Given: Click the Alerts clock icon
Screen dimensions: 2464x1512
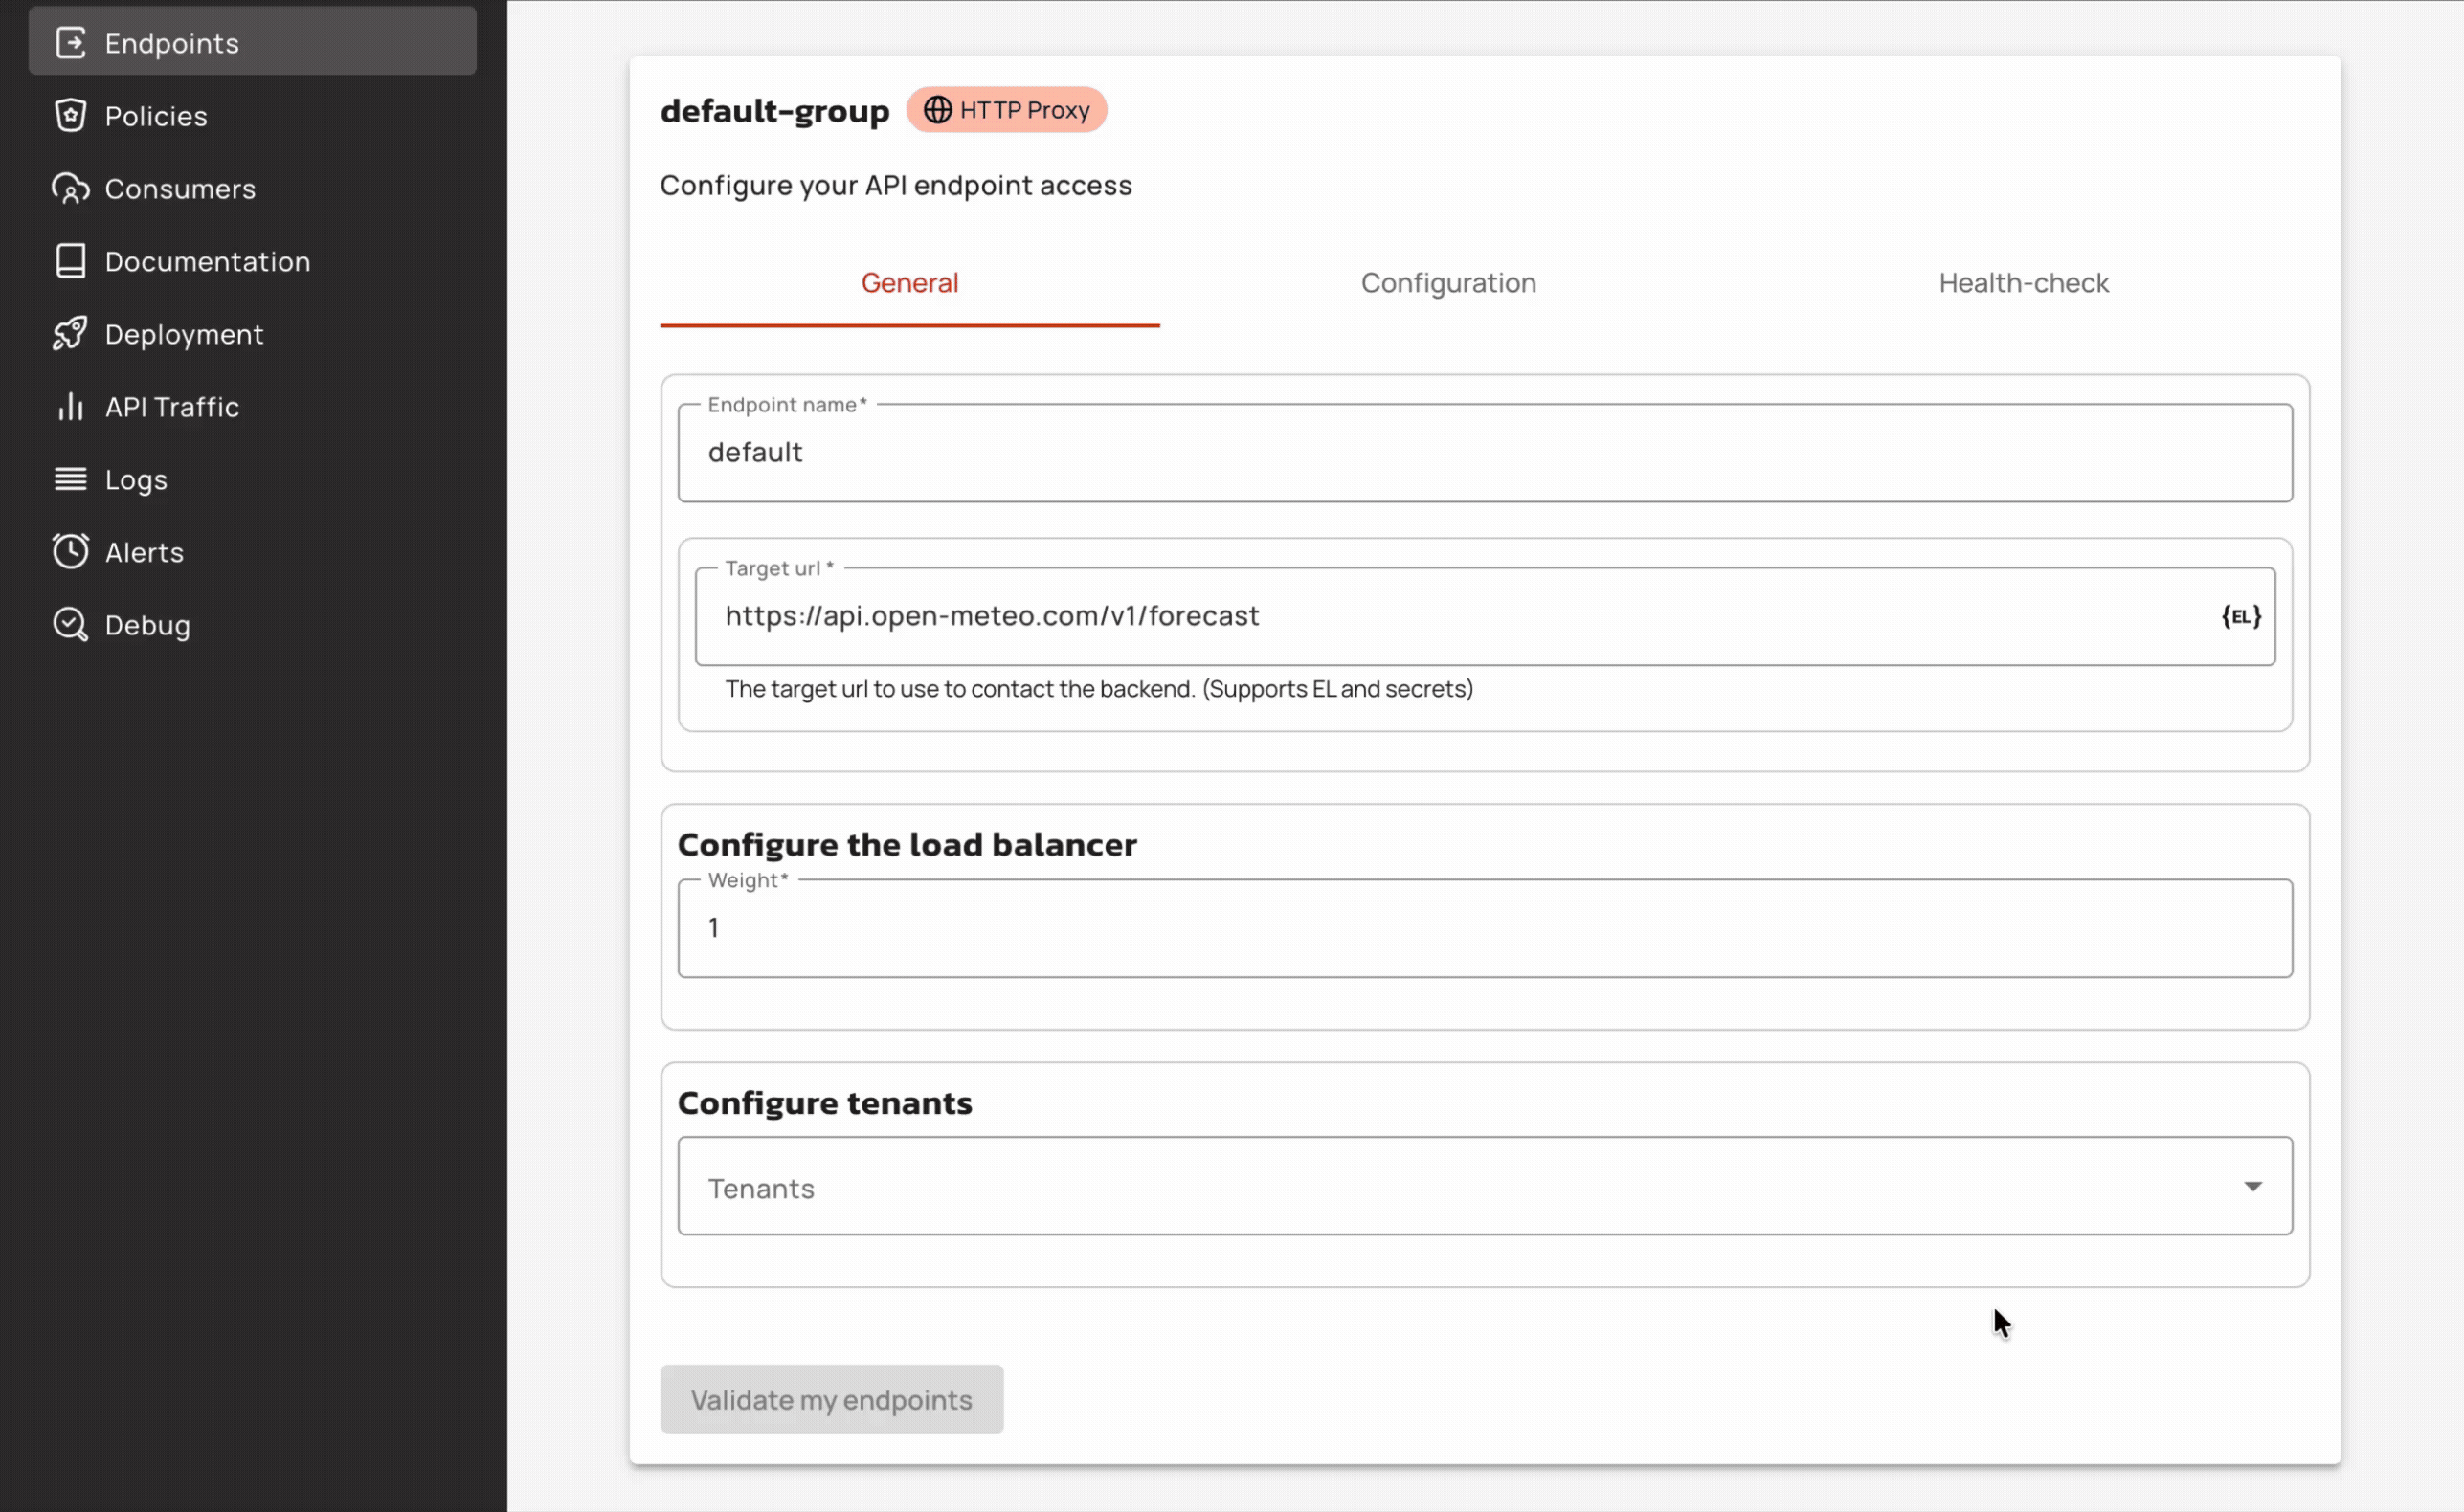Looking at the screenshot, I should tap(70, 552).
